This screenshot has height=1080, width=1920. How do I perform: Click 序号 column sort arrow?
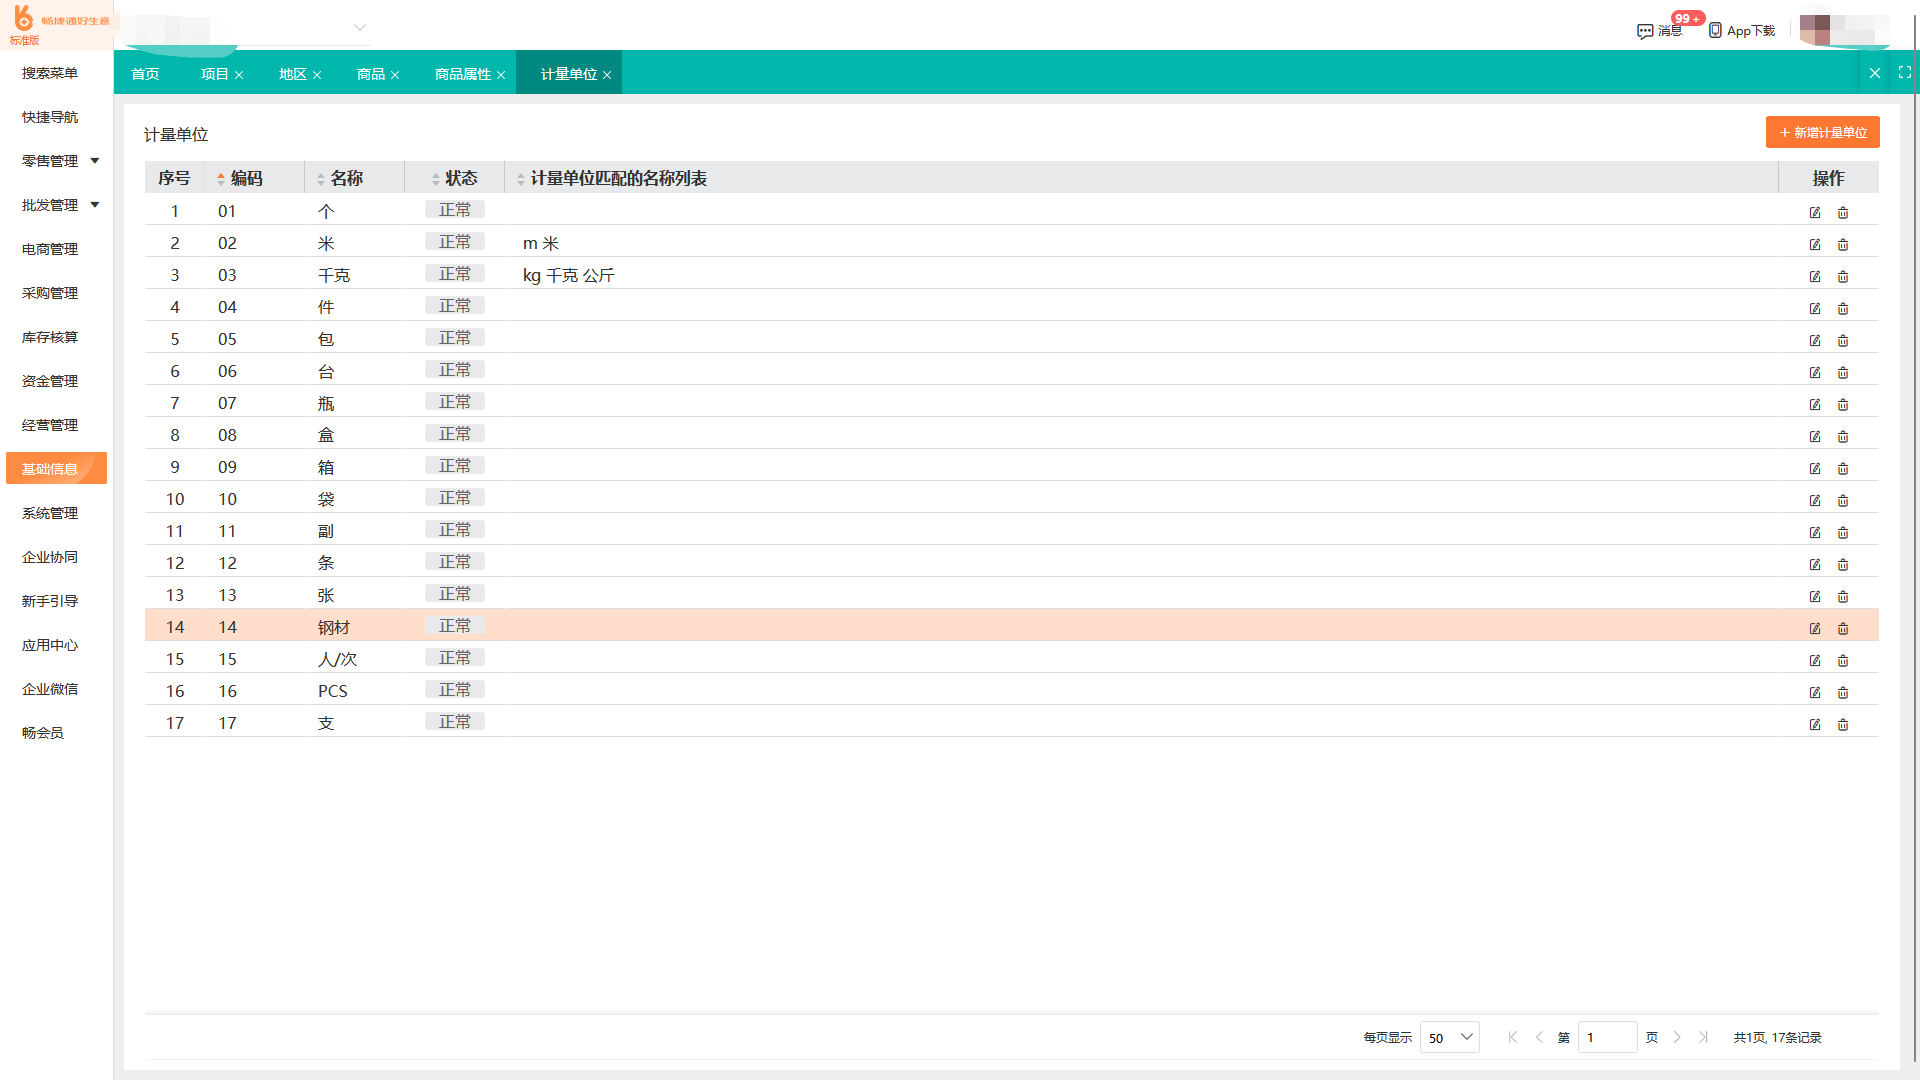point(173,178)
